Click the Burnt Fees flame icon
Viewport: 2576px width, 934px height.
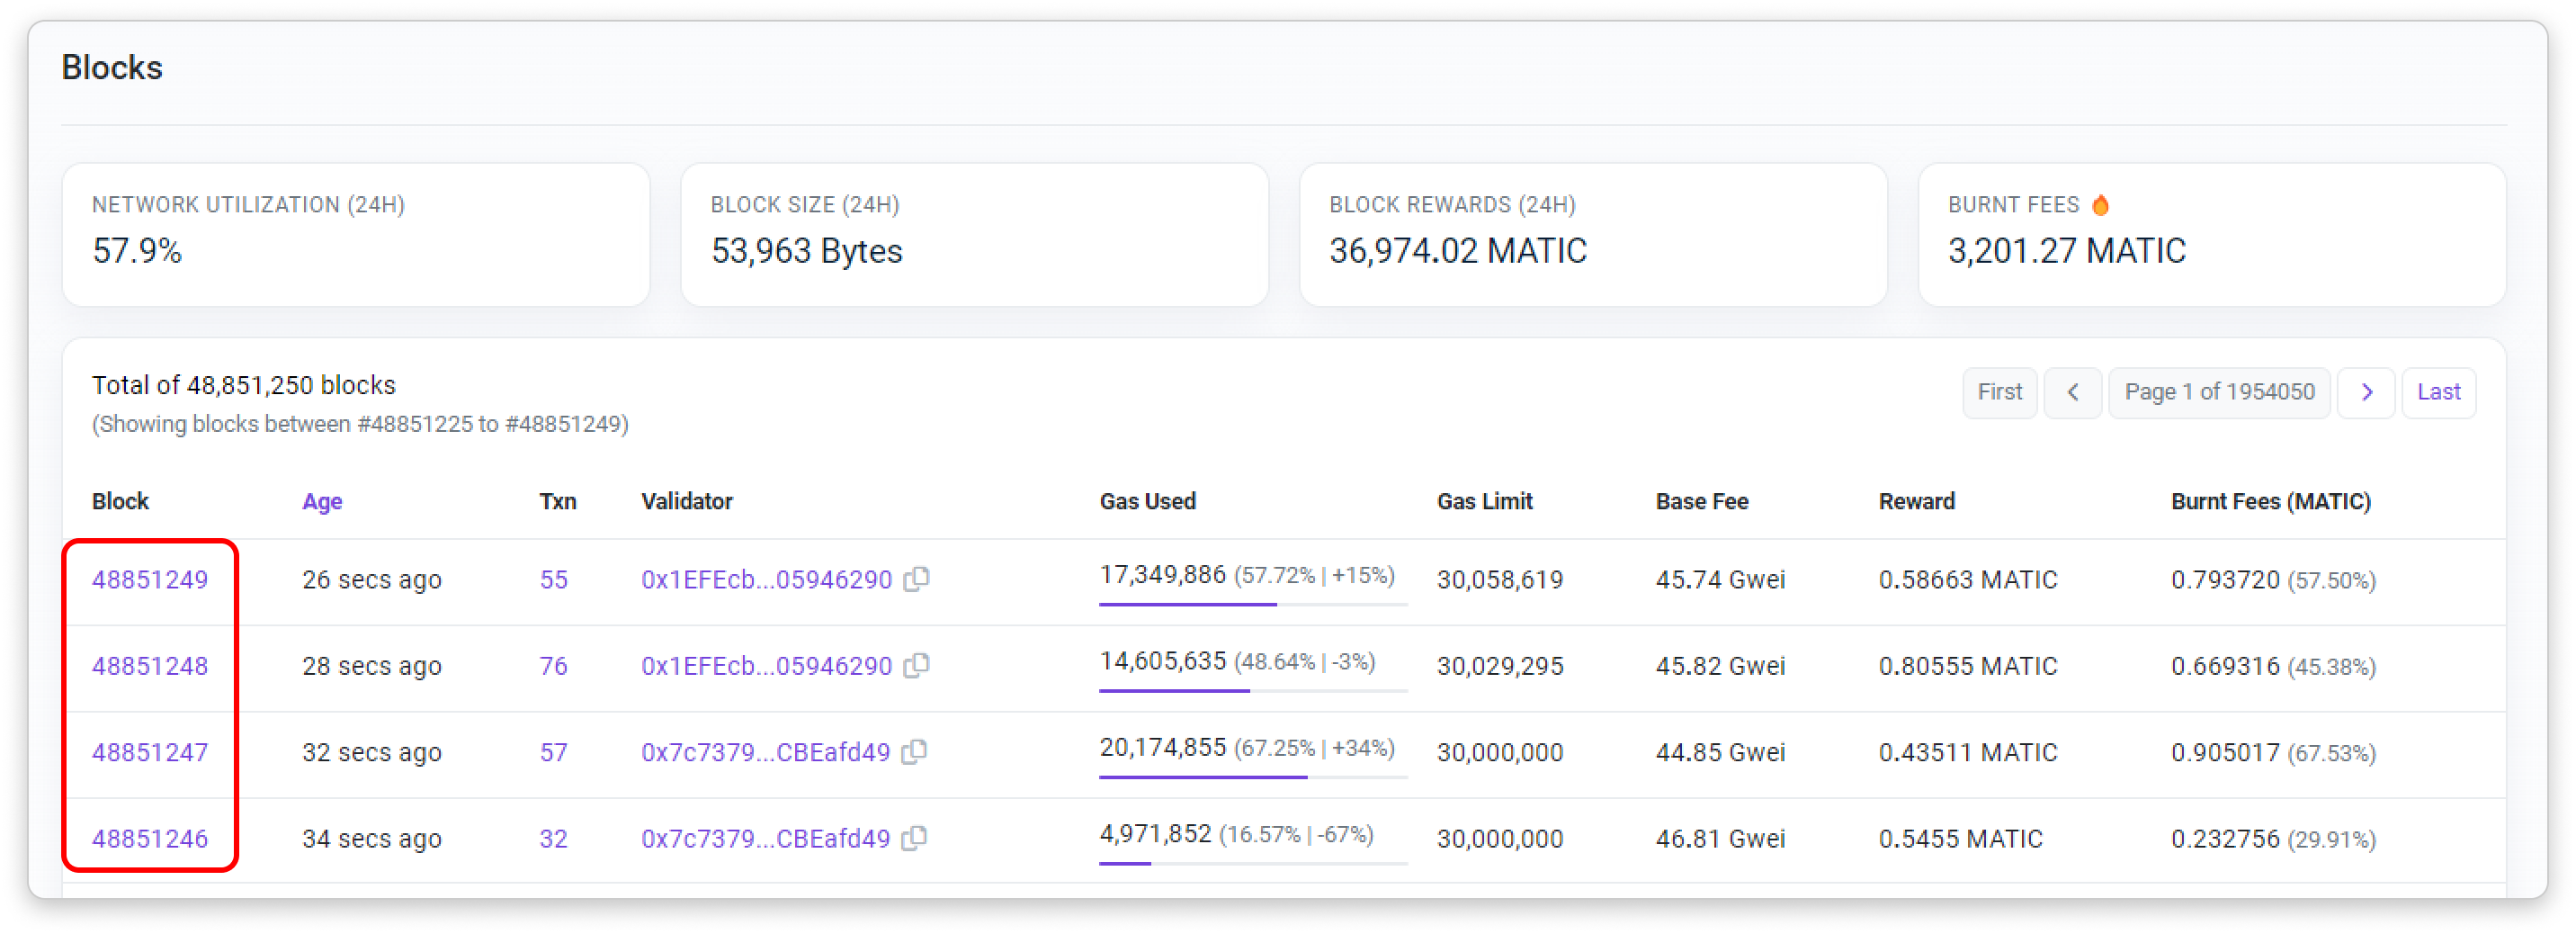point(2100,205)
